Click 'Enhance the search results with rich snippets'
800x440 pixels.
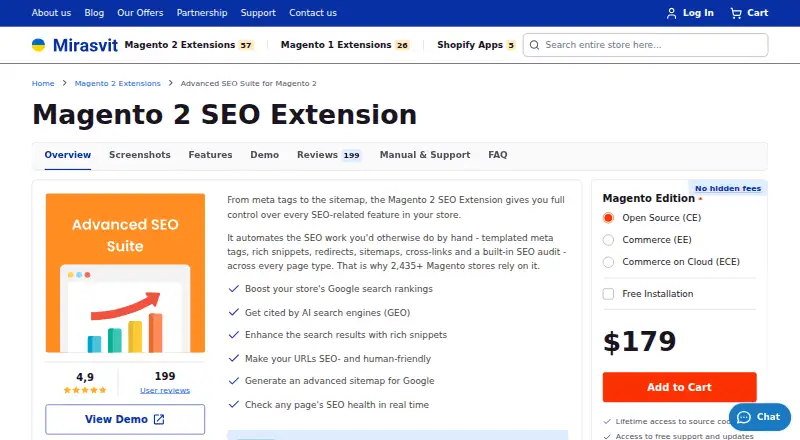pos(346,335)
